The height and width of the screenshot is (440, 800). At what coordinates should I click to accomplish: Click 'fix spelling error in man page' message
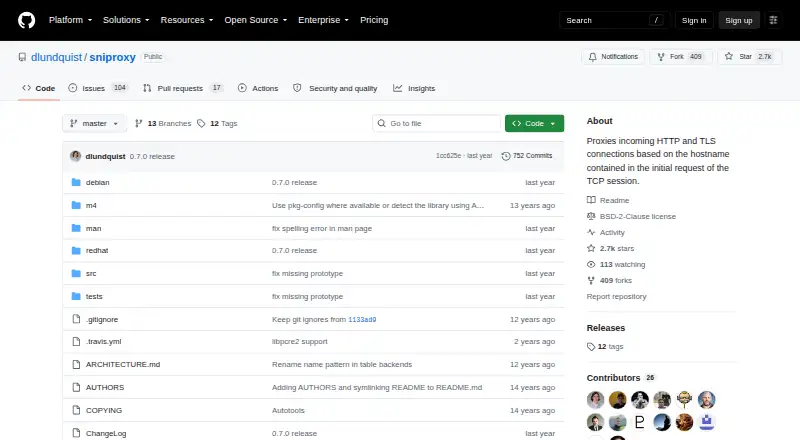pos(322,229)
